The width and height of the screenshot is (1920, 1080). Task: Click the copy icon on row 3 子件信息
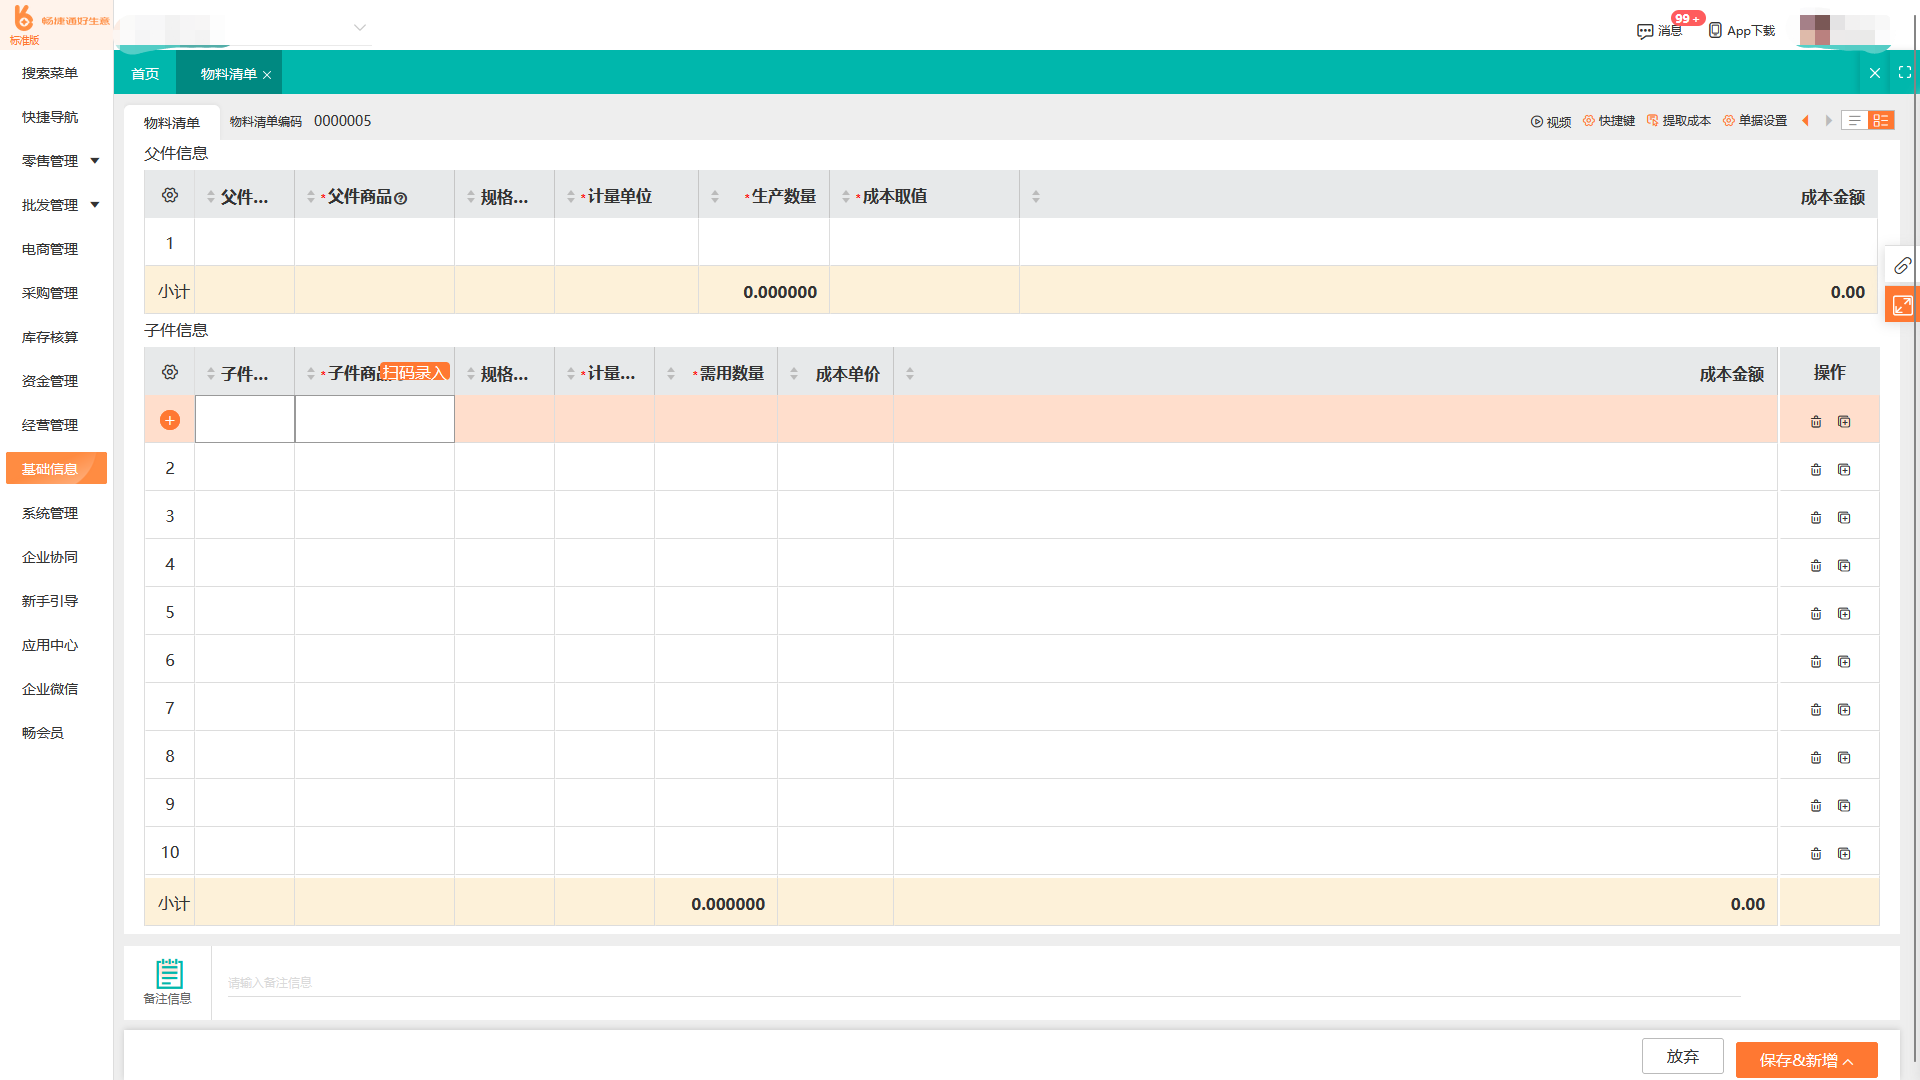[1844, 517]
